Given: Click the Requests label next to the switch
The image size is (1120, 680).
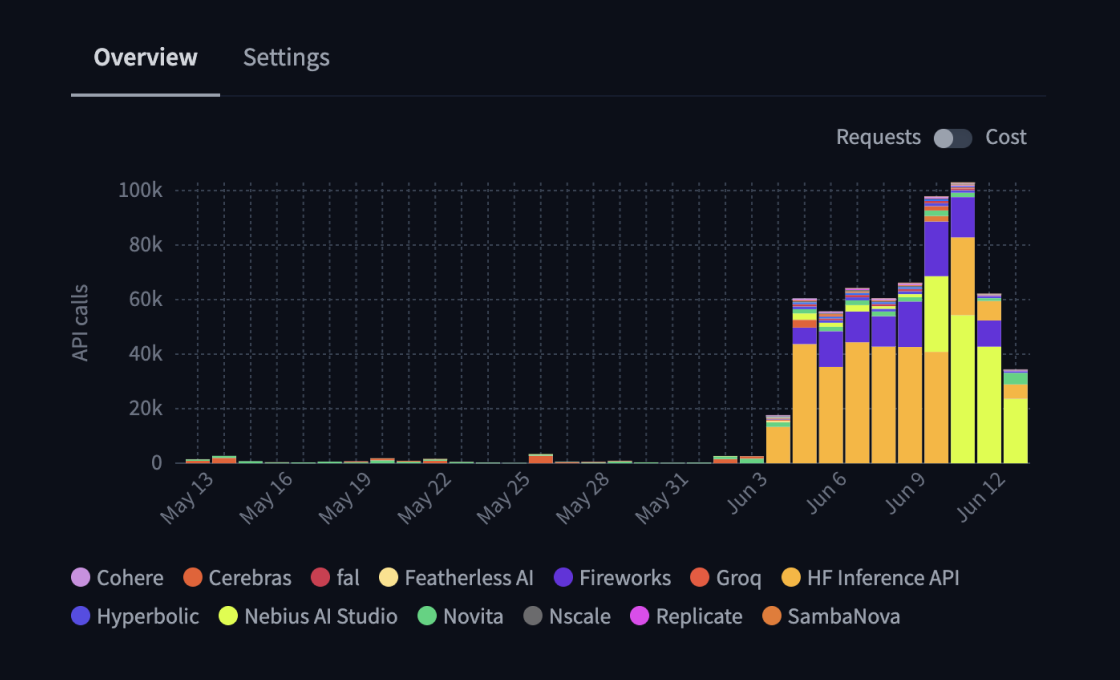Looking at the screenshot, I should [879, 137].
